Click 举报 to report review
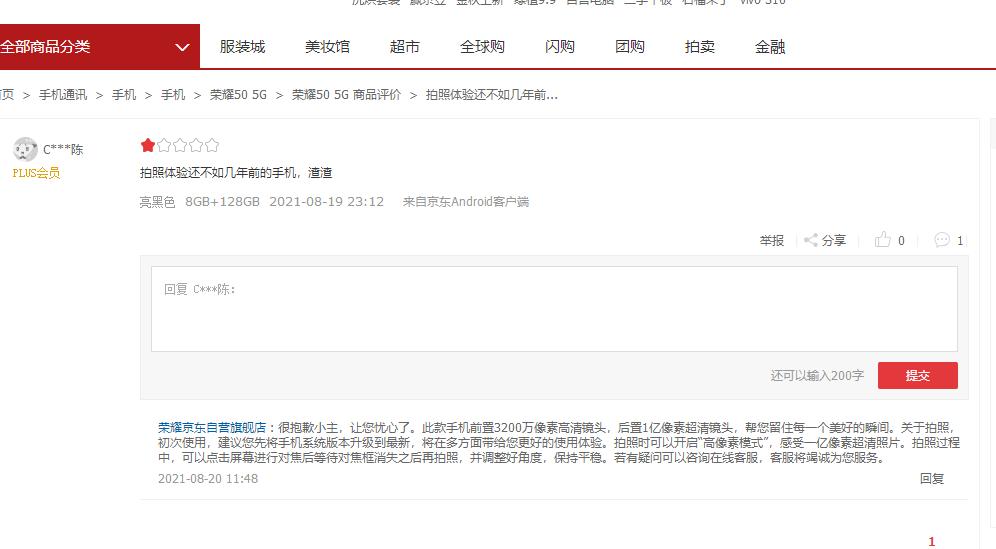The image size is (996, 549). pos(772,241)
